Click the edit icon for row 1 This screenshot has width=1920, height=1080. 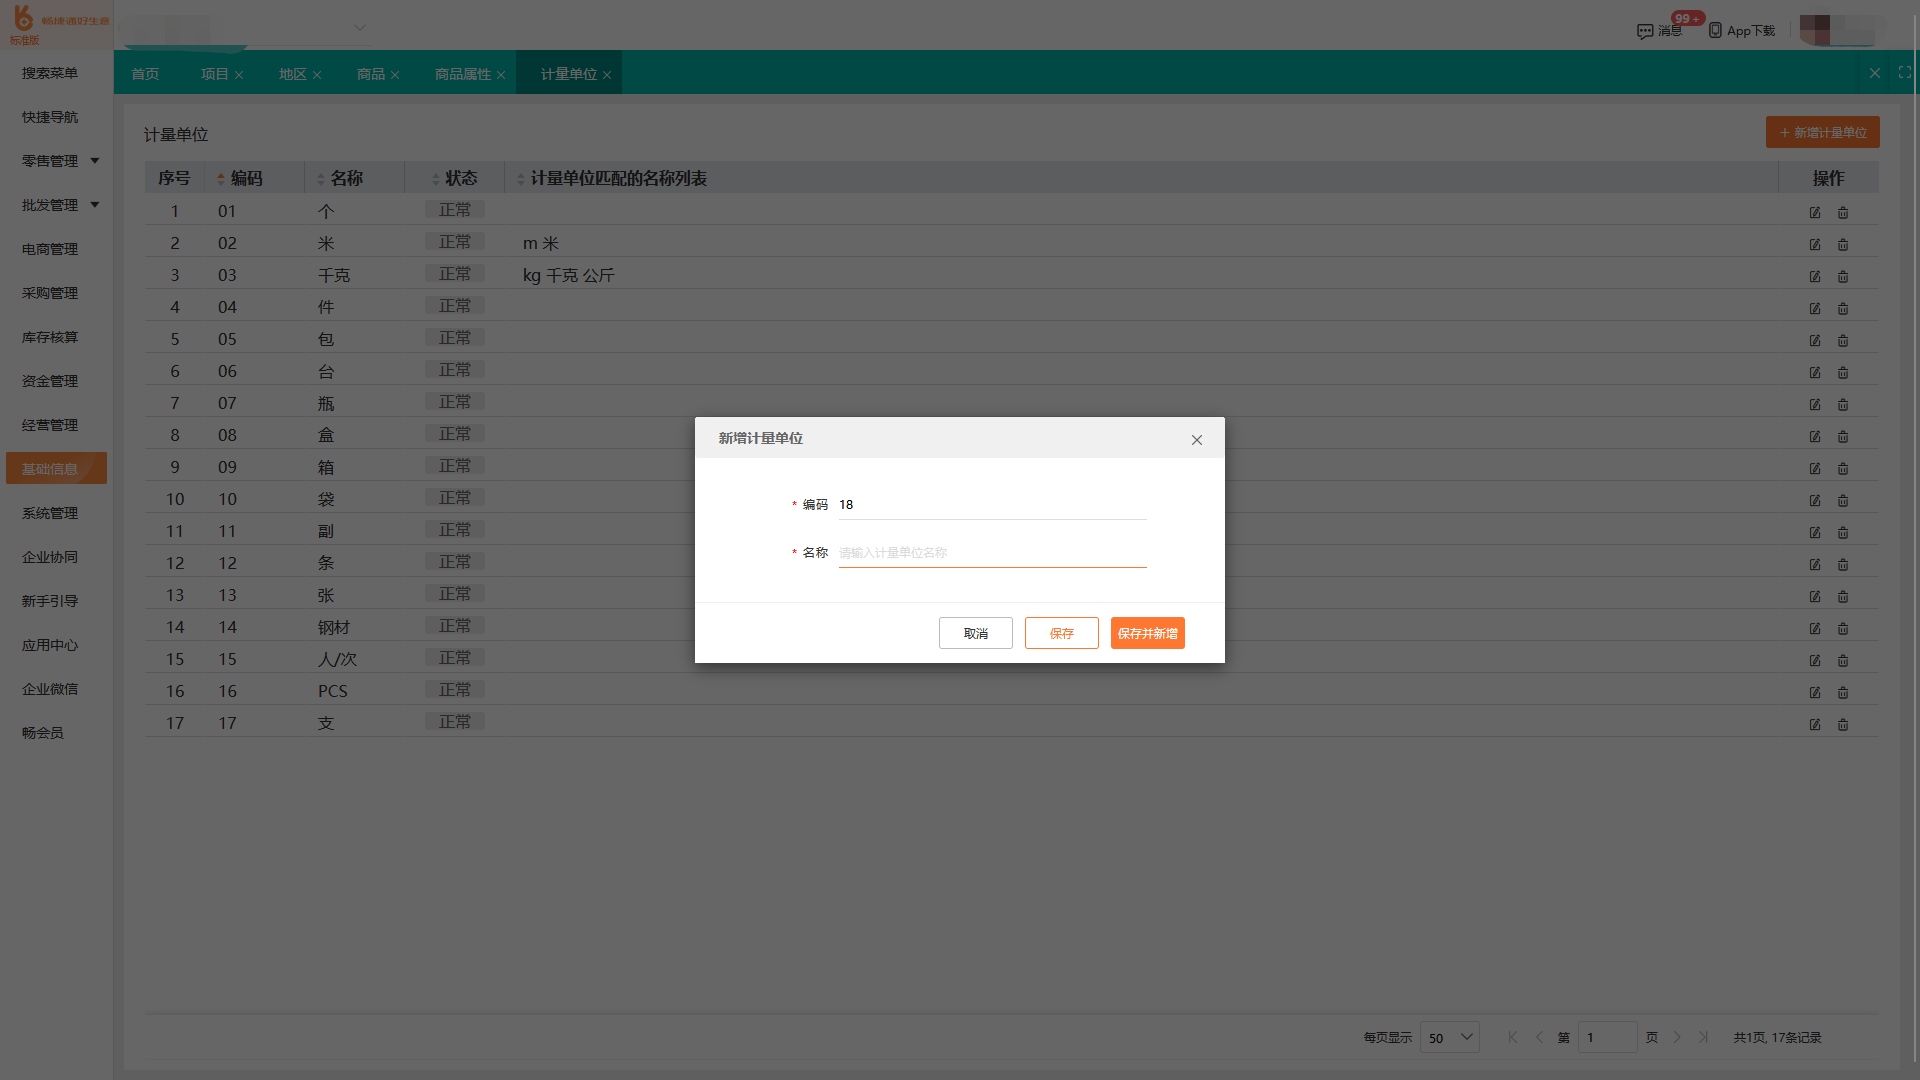point(1815,211)
